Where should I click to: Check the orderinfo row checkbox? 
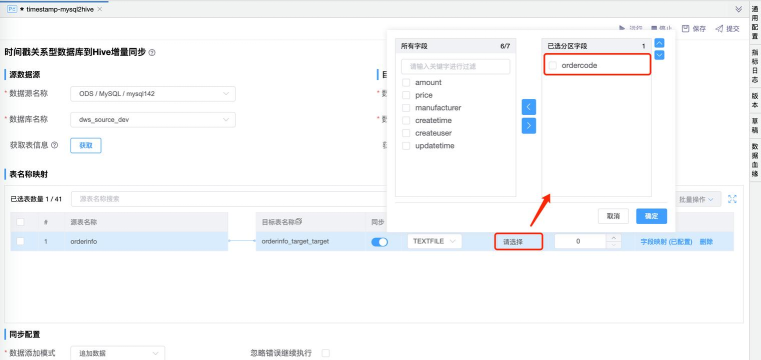[x=20, y=241]
